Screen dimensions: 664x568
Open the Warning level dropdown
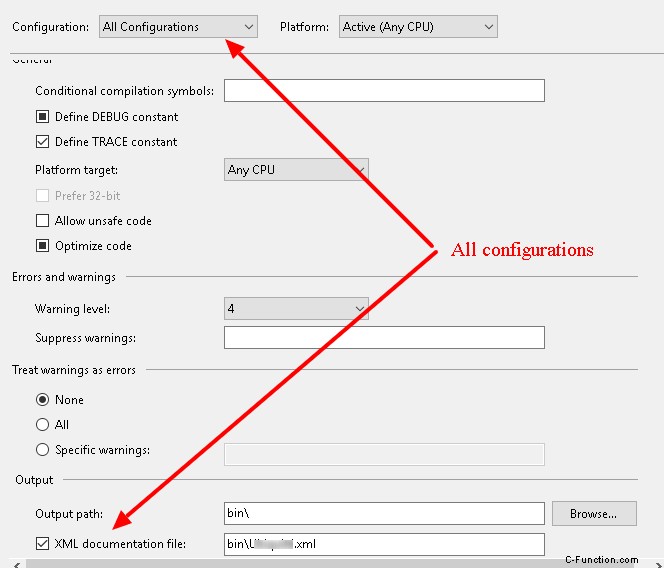(x=296, y=309)
